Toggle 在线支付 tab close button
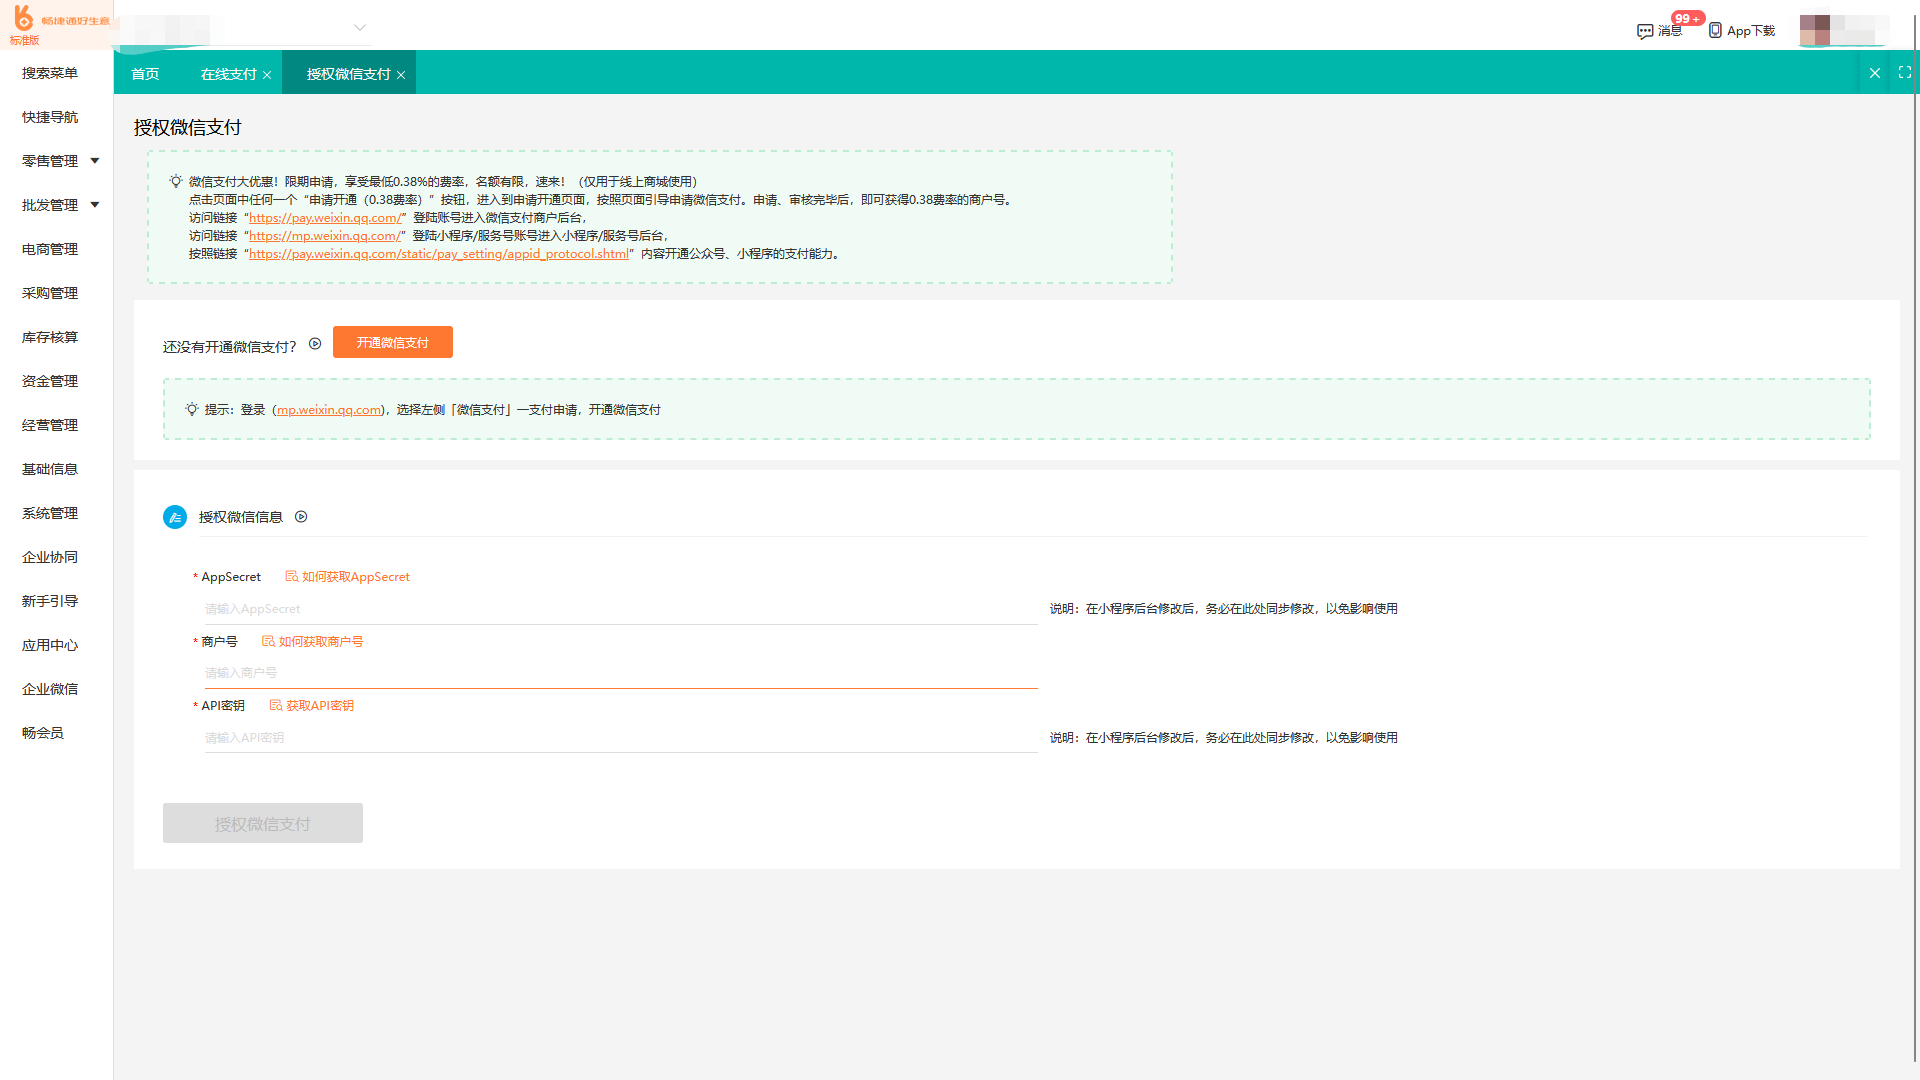 click(x=266, y=74)
